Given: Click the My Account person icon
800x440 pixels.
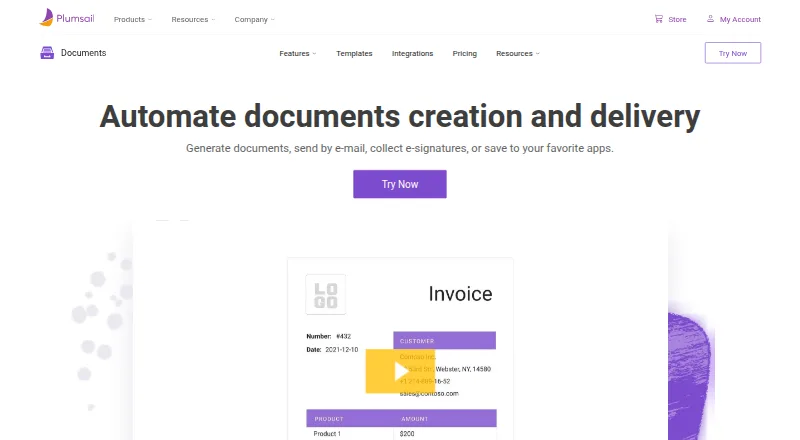Looking at the screenshot, I should (710, 19).
